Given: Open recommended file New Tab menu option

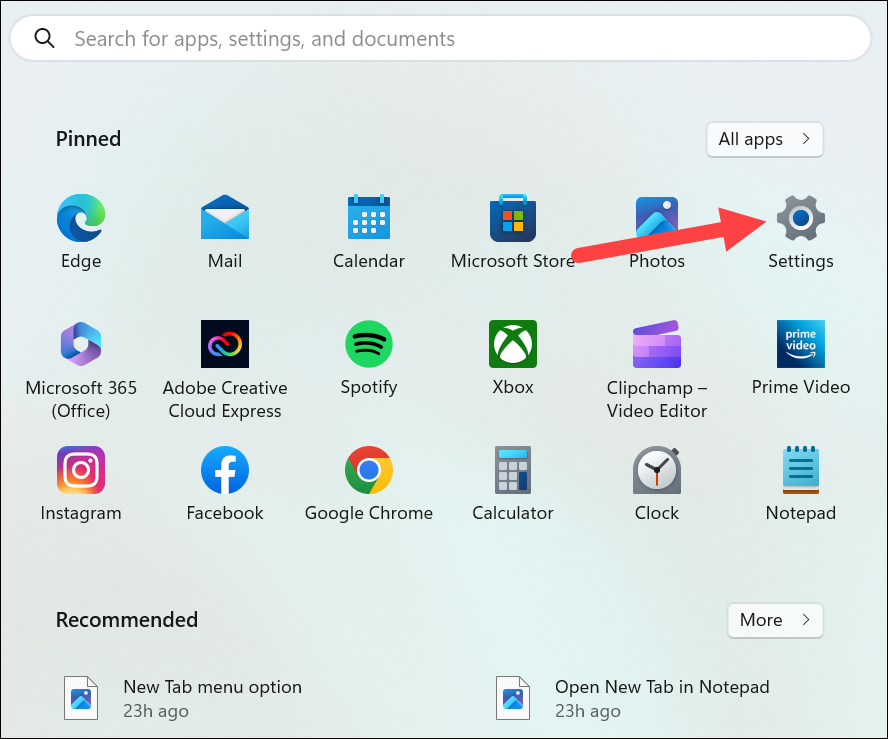Looking at the screenshot, I should (x=183, y=698).
